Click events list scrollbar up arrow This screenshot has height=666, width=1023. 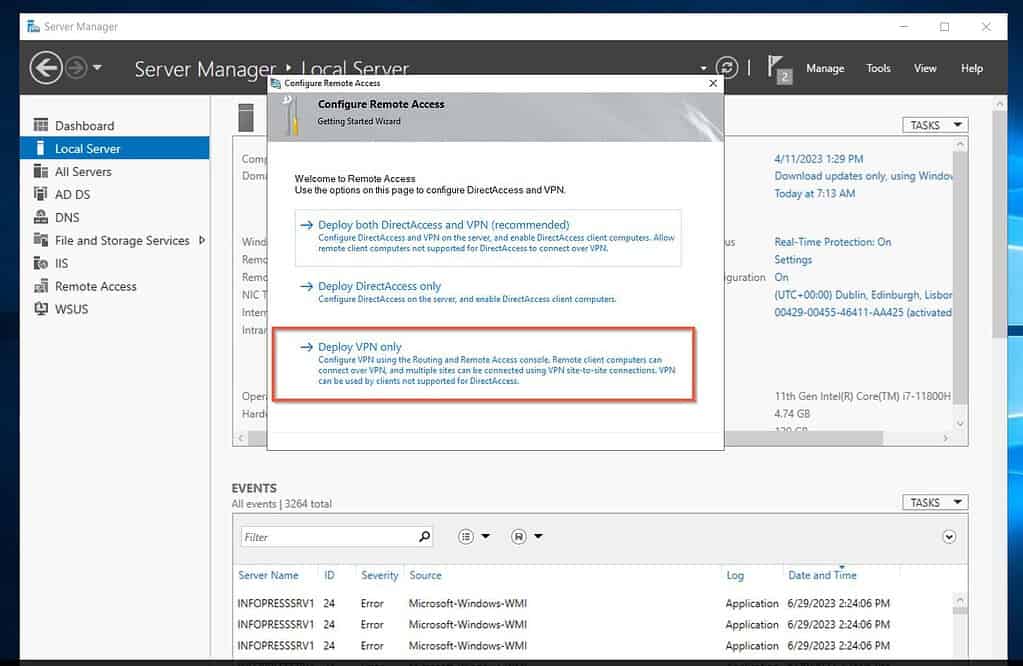tap(959, 599)
